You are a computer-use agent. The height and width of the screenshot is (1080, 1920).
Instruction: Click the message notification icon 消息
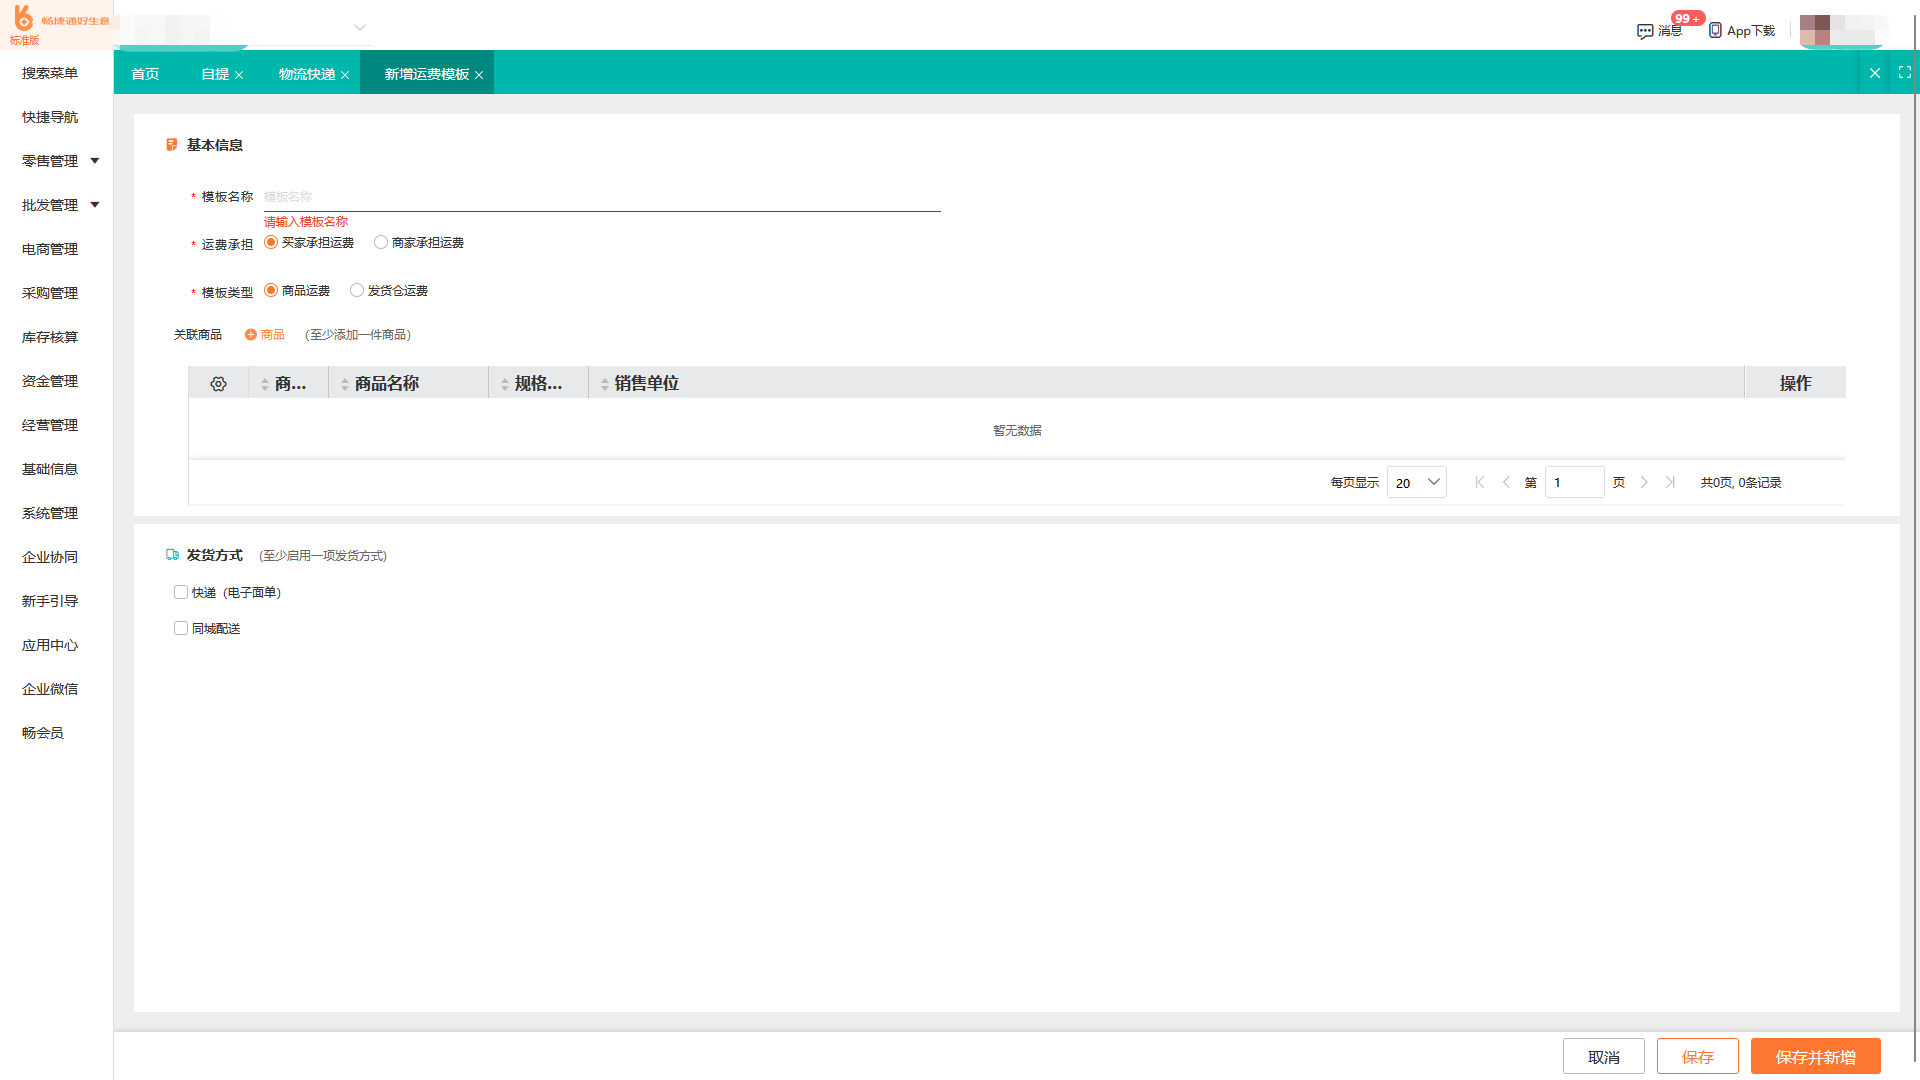1660,30
